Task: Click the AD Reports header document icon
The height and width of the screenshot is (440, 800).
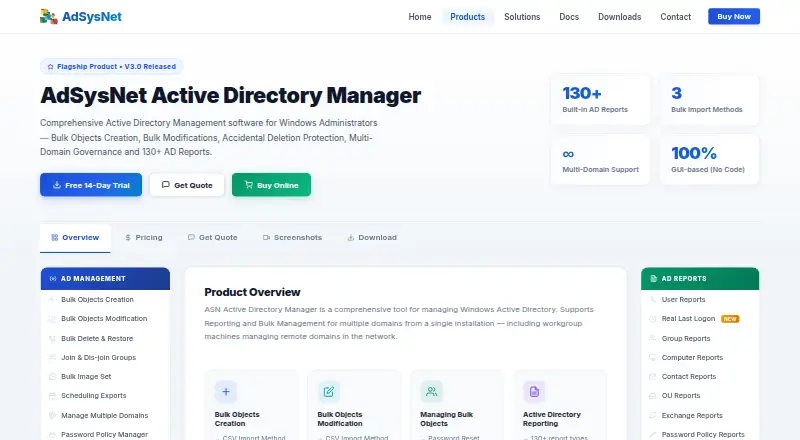Action: click(x=653, y=279)
